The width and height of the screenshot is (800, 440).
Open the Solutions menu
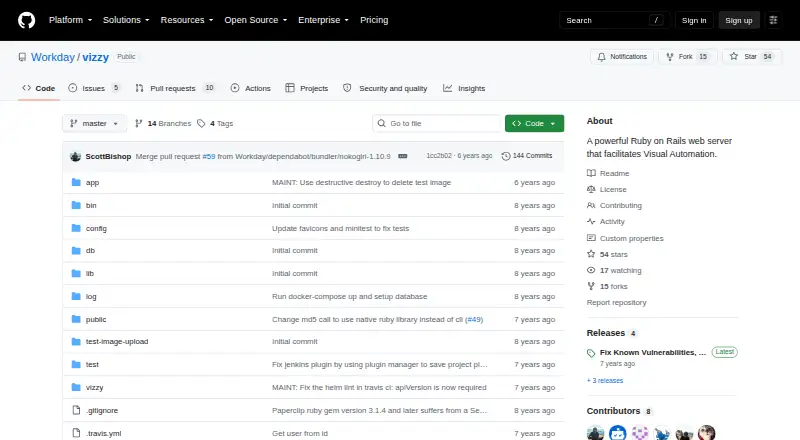coord(126,20)
